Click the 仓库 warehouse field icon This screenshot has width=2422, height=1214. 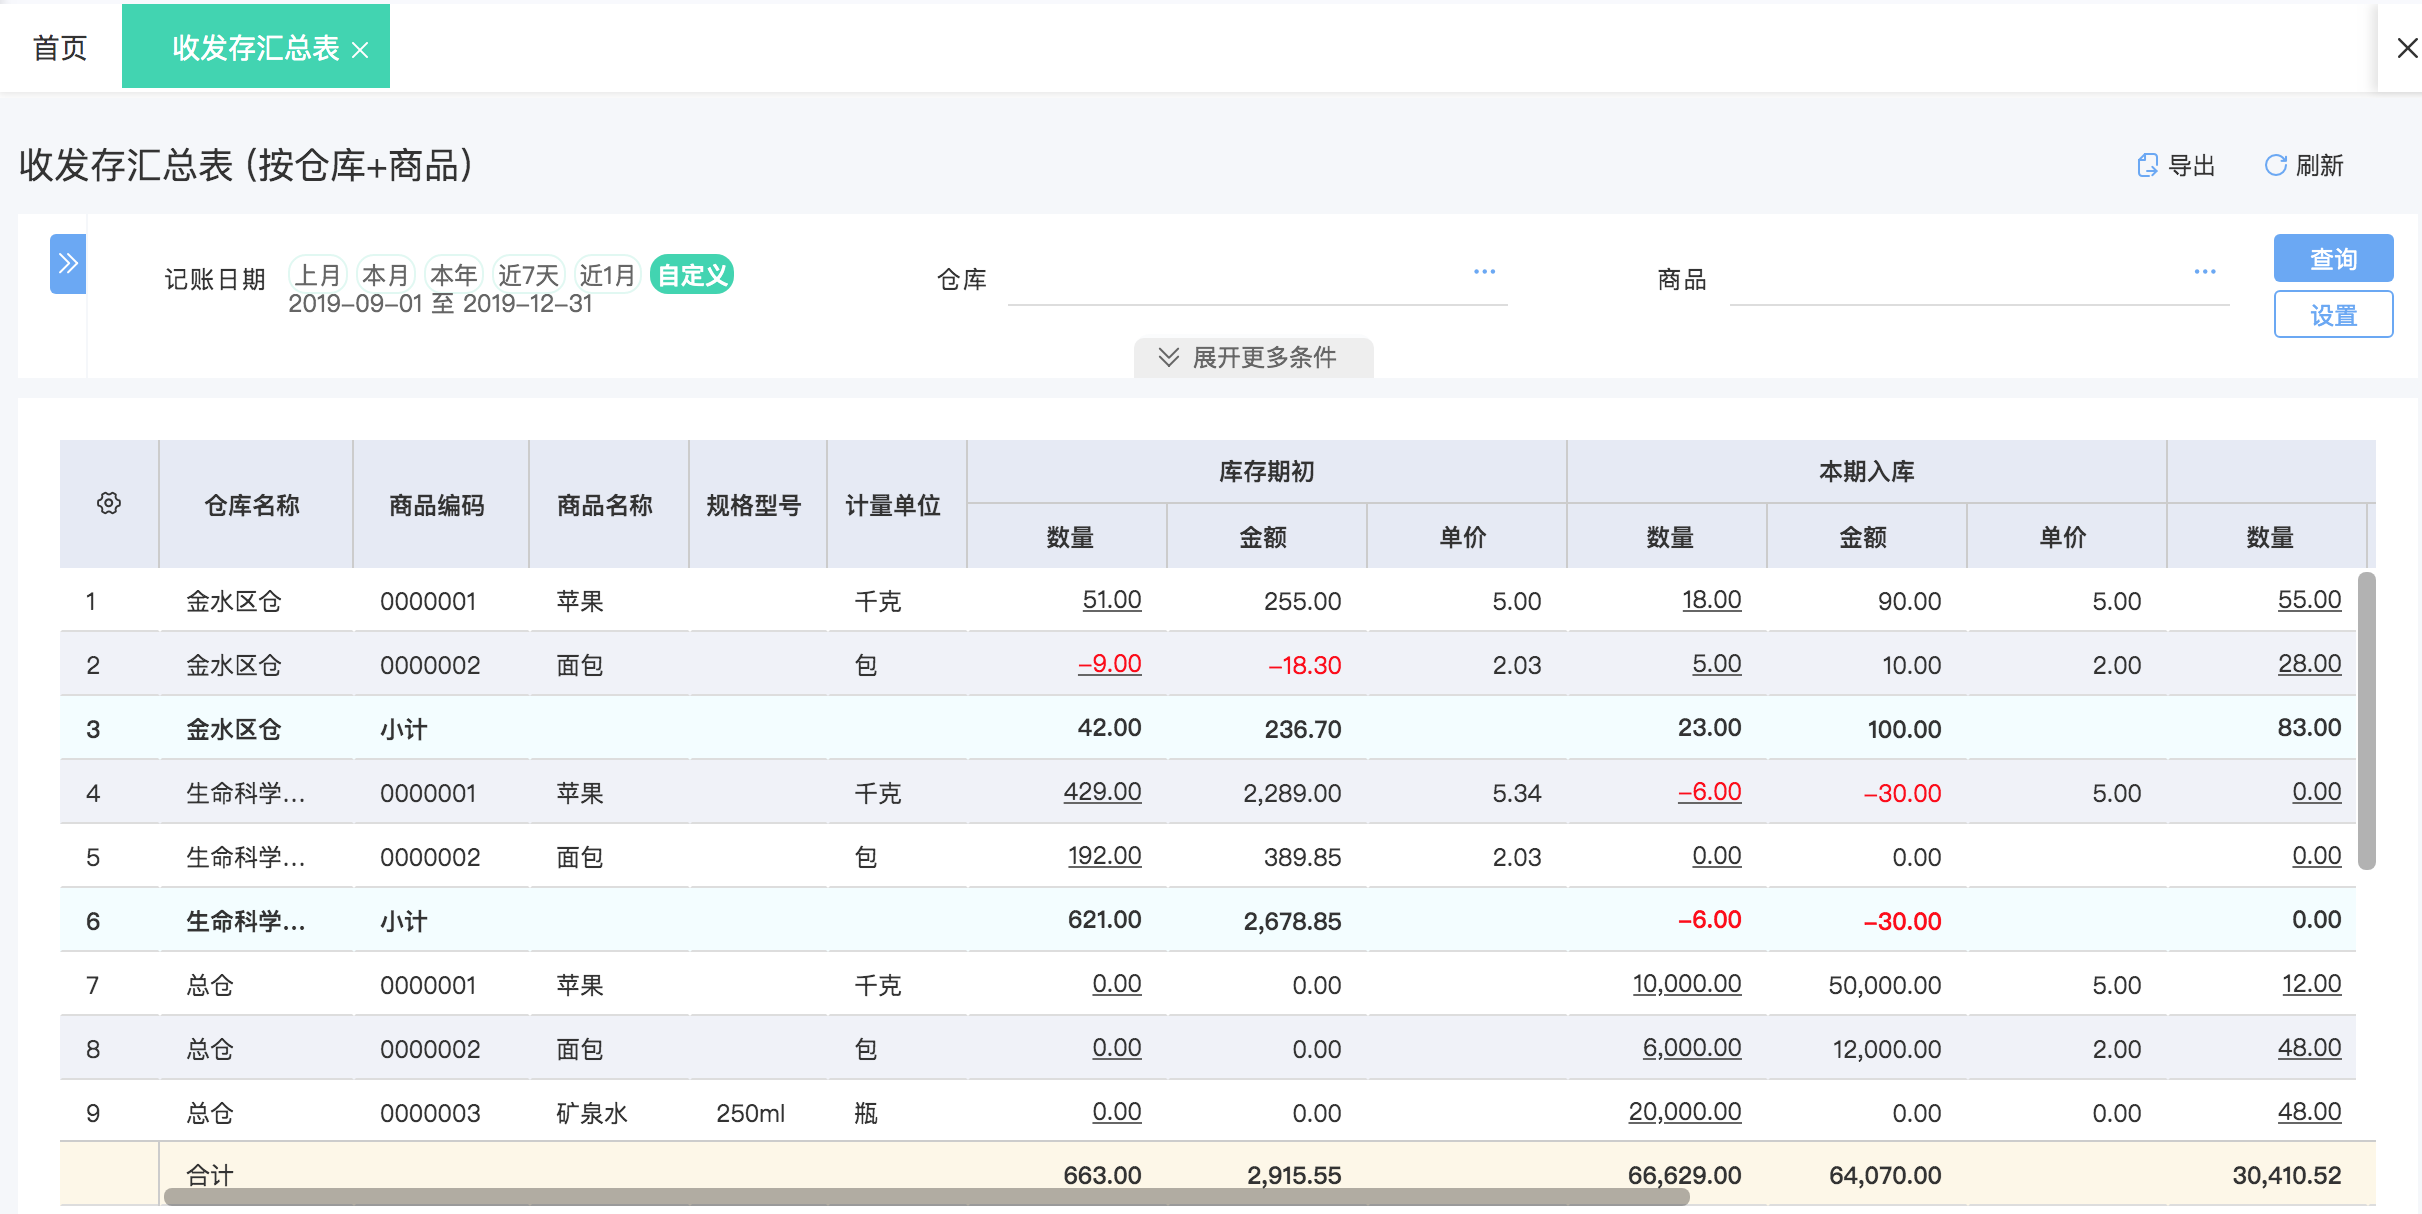(x=1483, y=277)
